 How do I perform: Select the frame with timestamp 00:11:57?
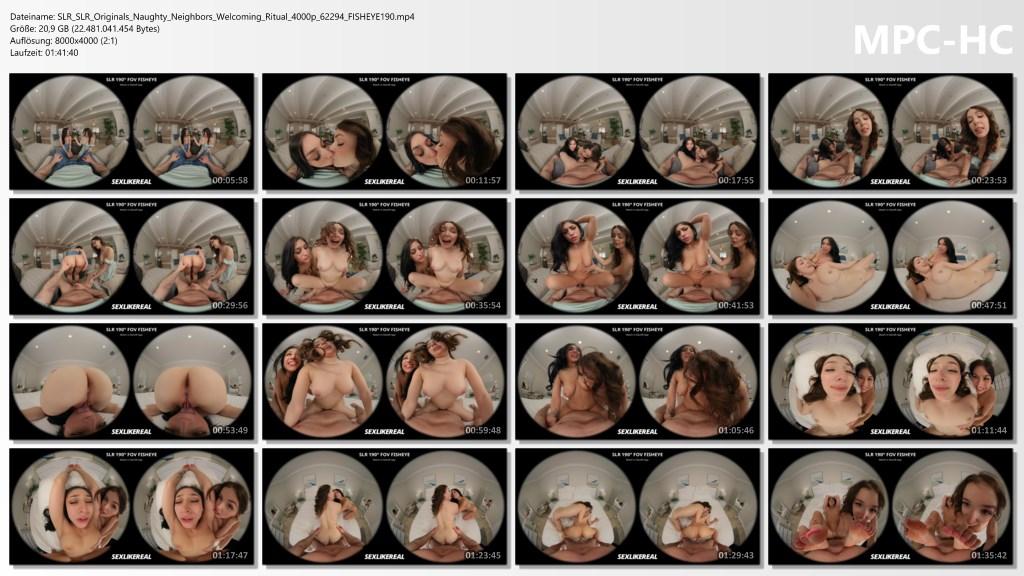tap(385, 132)
